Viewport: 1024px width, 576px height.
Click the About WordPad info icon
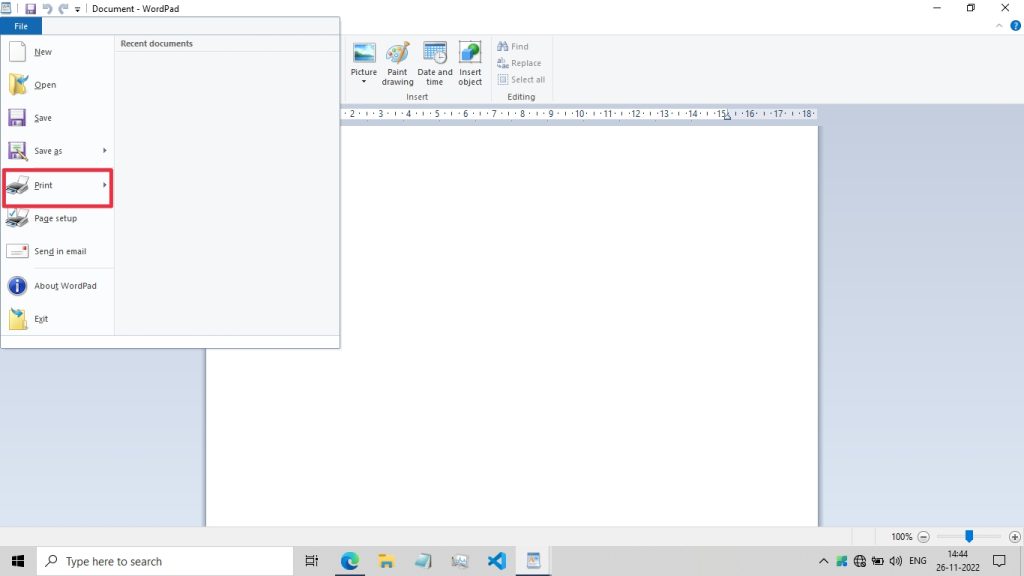[17, 286]
